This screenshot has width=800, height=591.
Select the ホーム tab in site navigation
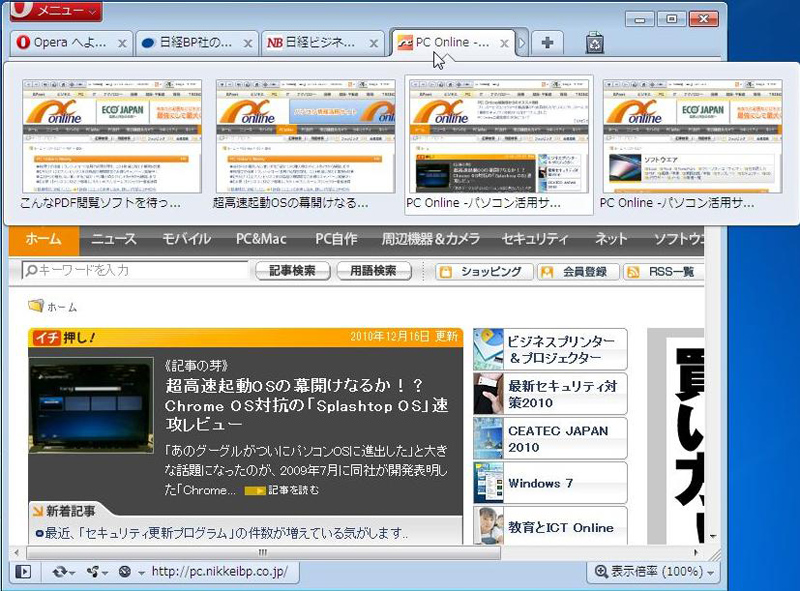(40, 239)
